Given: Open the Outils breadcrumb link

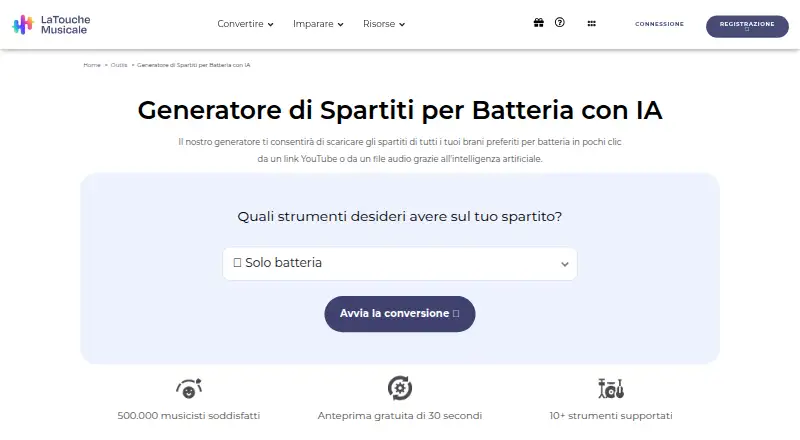Looking at the screenshot, I should pyautogui.click(x=119, y=65).
